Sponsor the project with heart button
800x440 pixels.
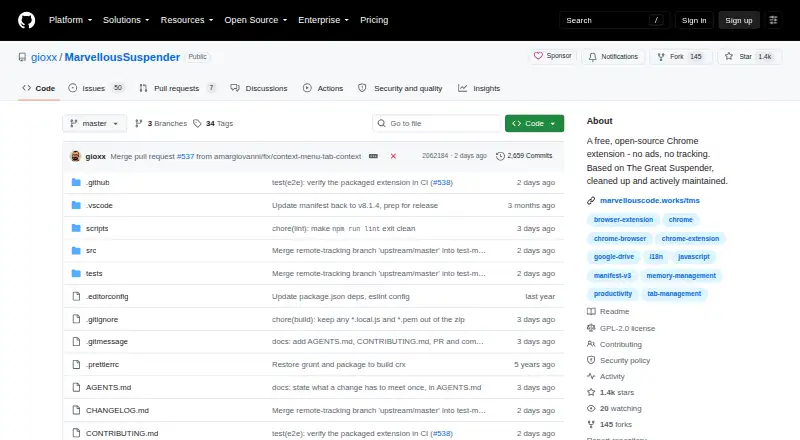[x=553, y=56]
